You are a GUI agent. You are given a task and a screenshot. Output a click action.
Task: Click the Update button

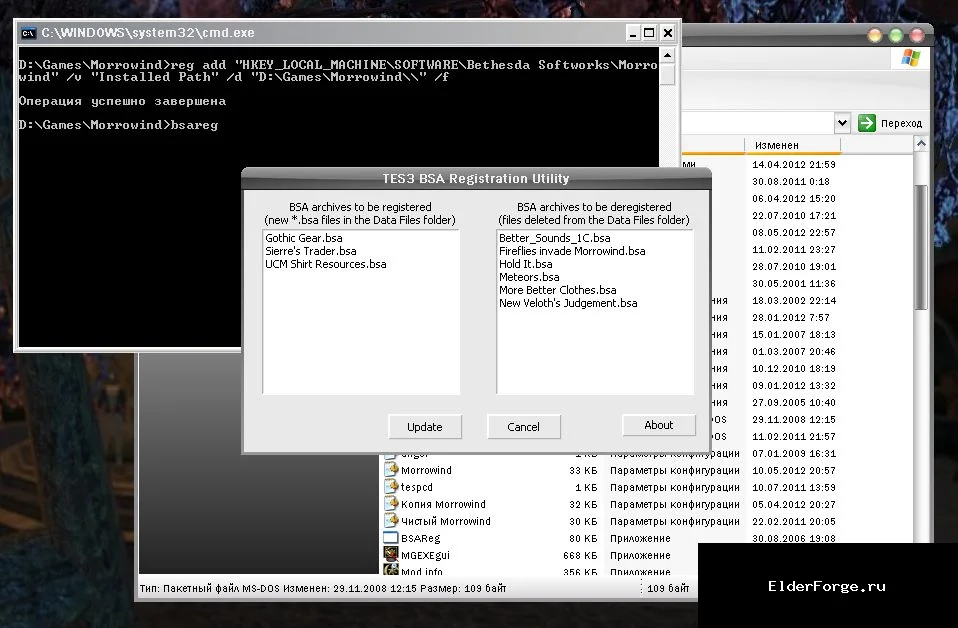(x=424, y=426)
